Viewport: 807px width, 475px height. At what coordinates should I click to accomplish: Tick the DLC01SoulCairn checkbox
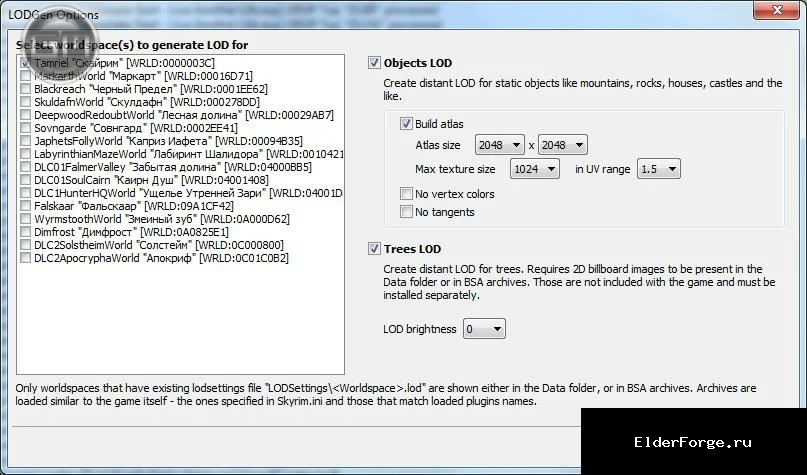pyautogui.click(x=26, y=180)
